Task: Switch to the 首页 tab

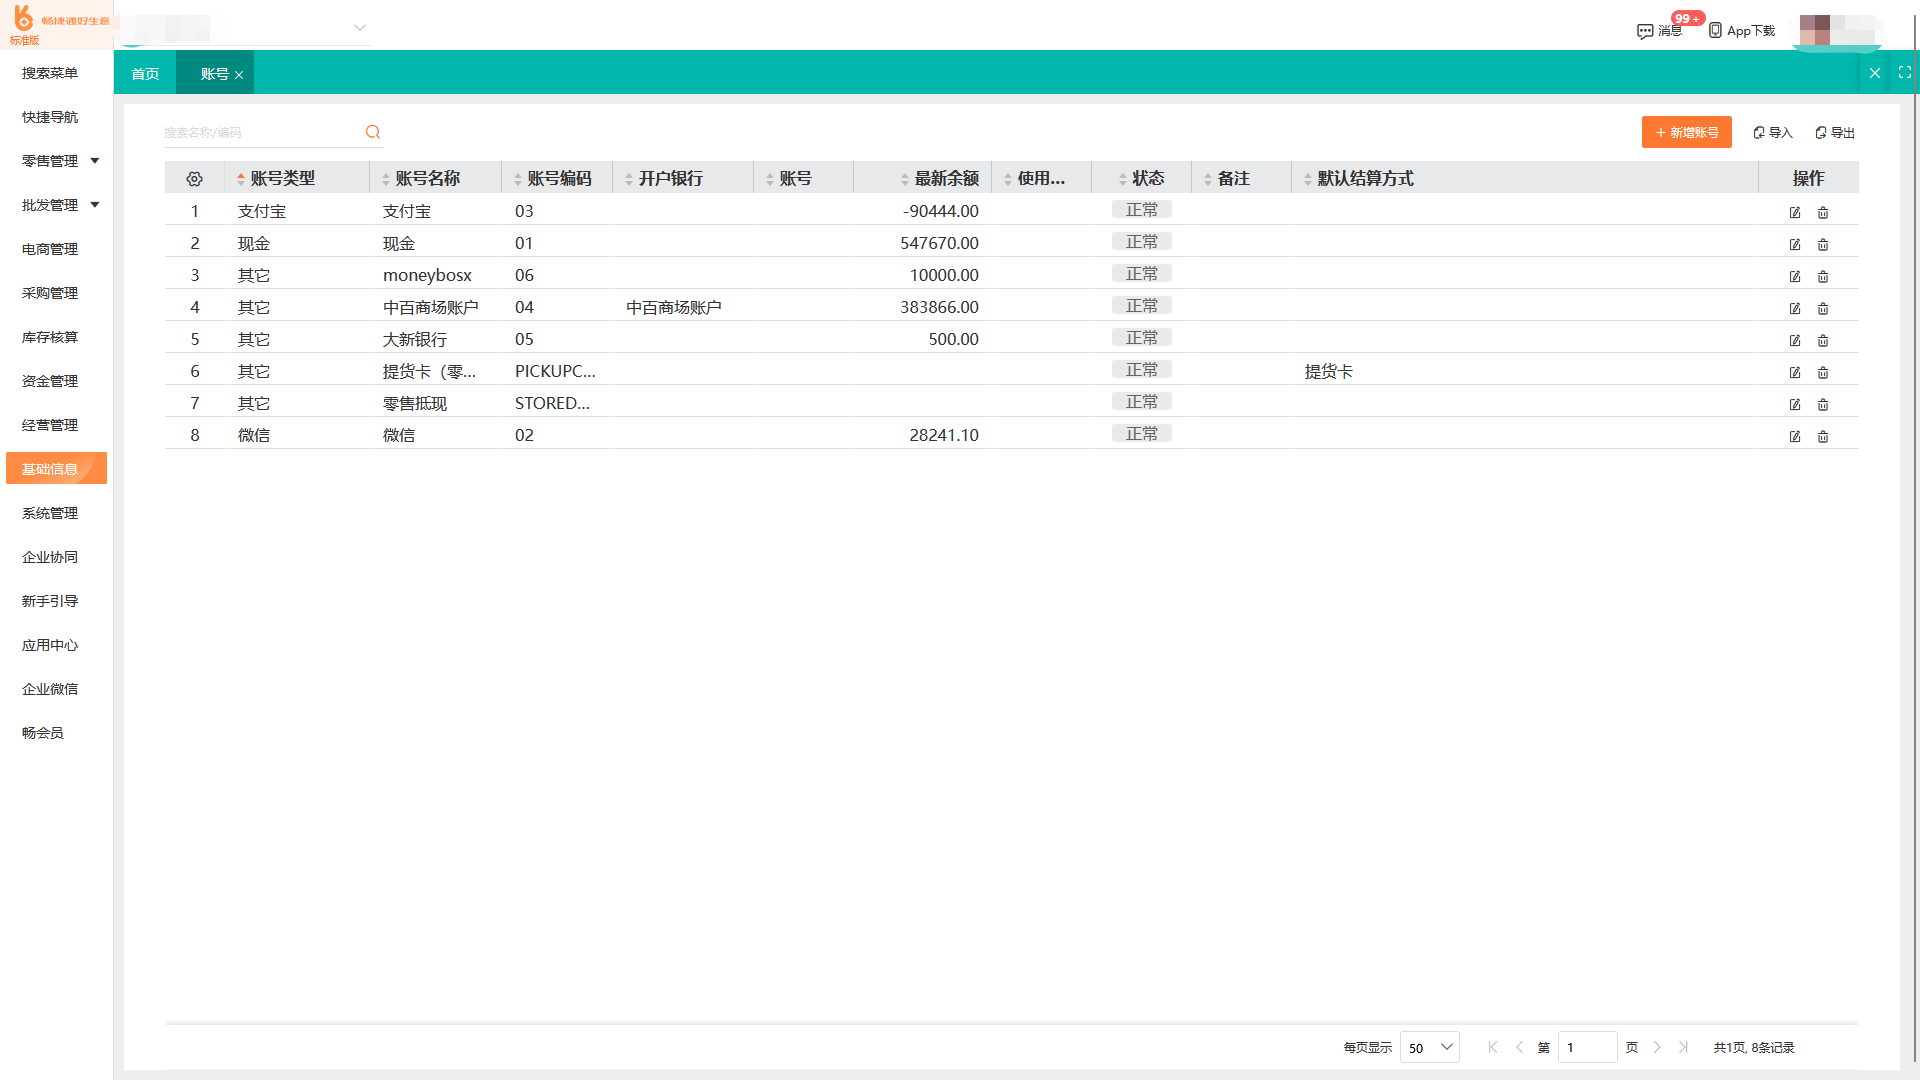Action: (145, 74)
